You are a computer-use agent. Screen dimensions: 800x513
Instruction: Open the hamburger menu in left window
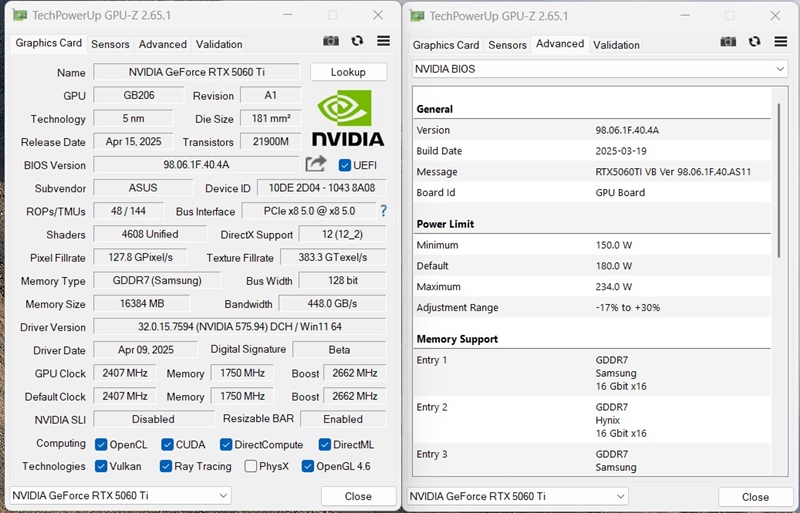click(383, 41)
